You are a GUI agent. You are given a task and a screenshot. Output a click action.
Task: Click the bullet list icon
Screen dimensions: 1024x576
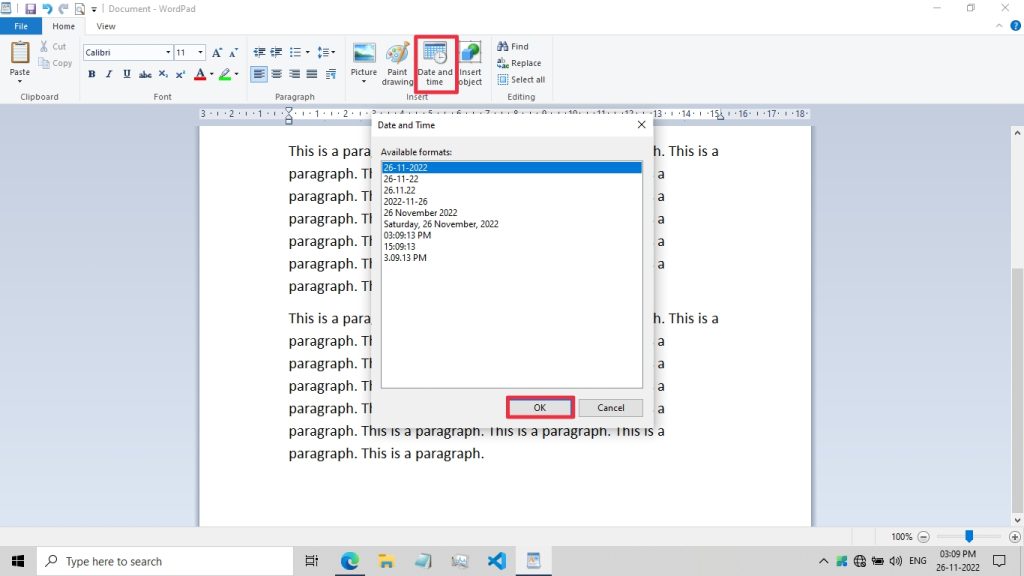pyautogui.click(x=295, y=52)
